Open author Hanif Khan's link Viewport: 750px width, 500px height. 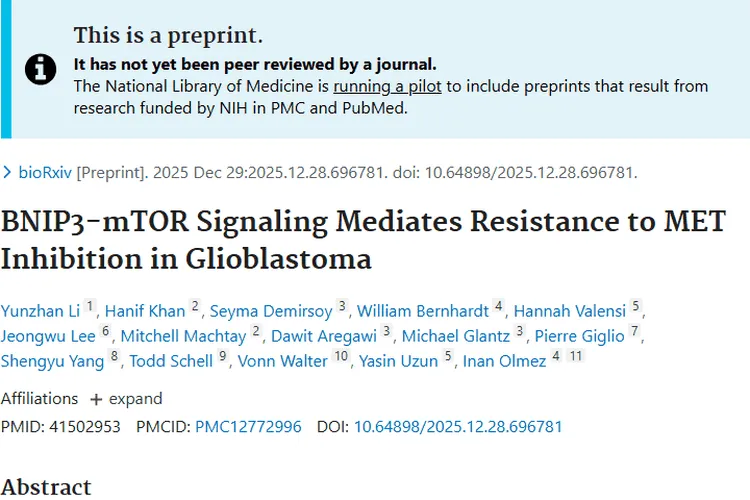tap(145, 311)
